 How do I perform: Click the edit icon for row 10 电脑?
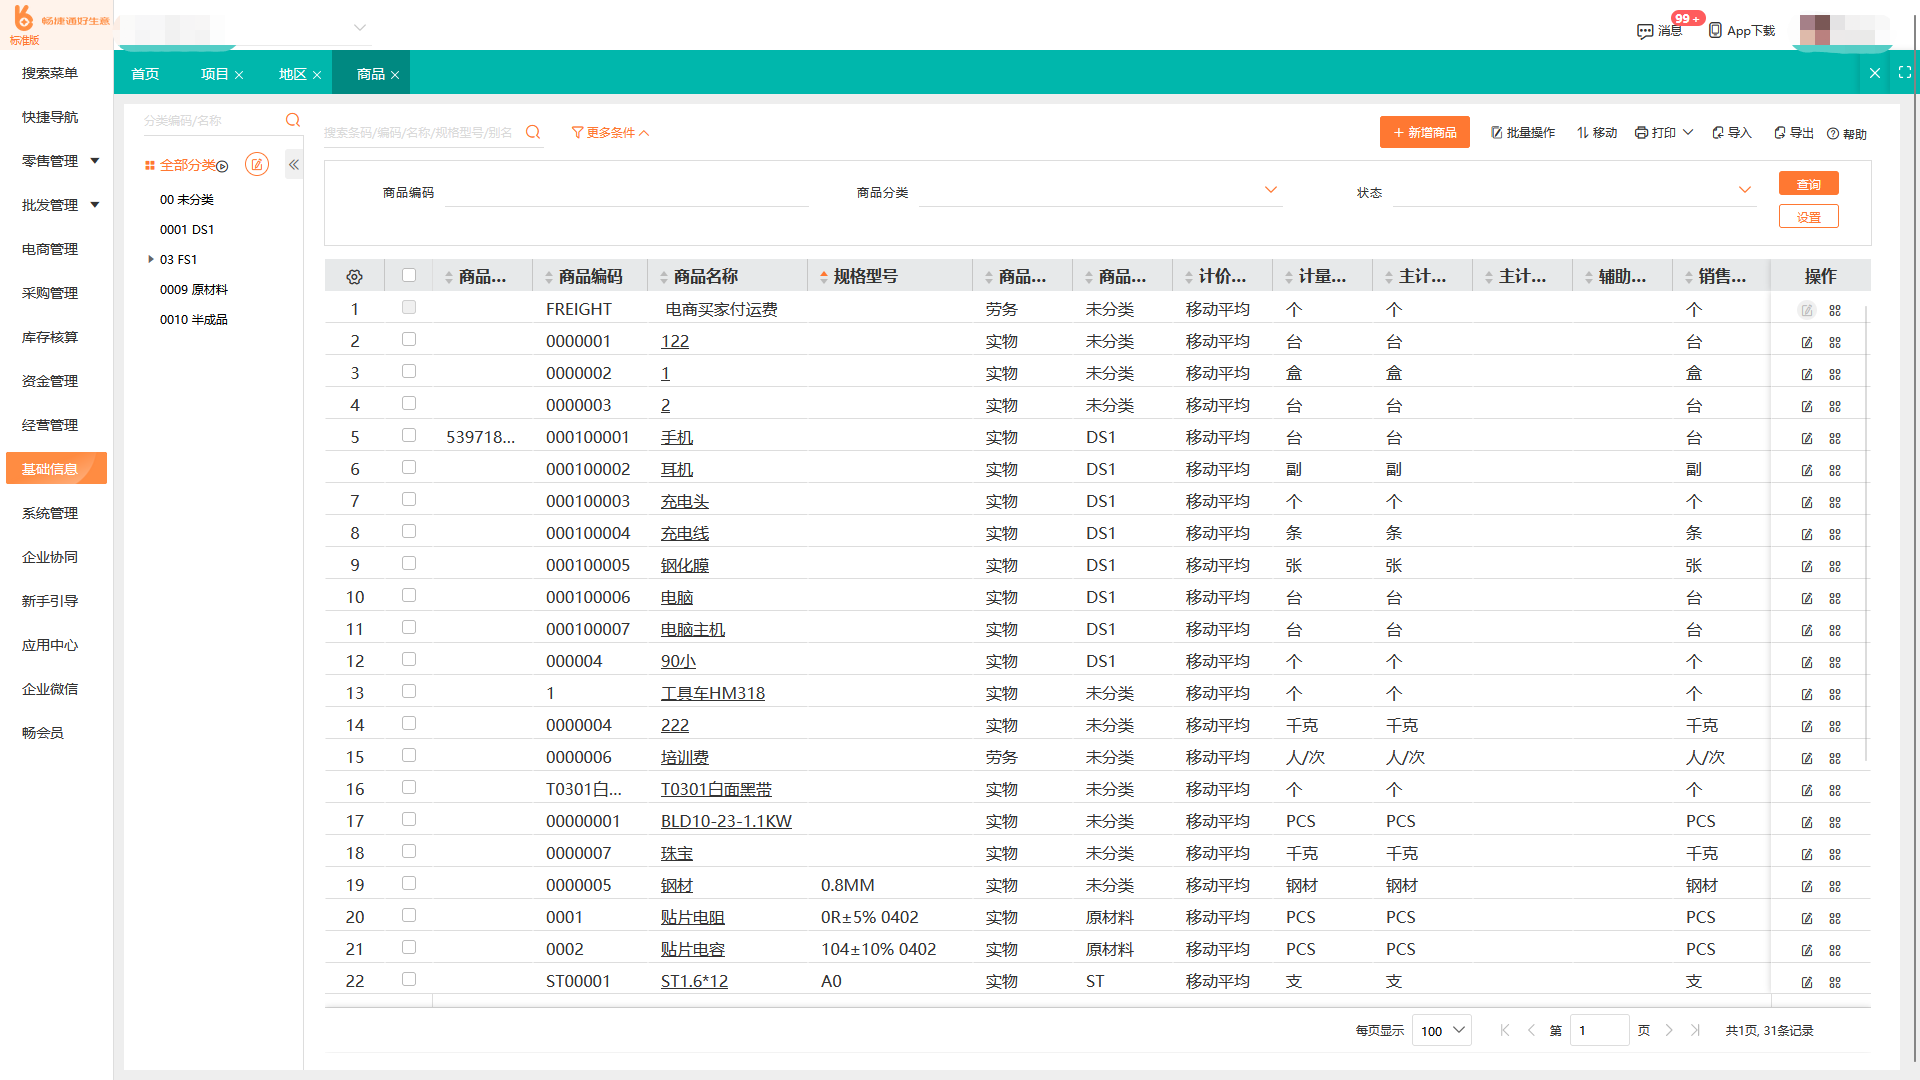tap(1807, 597)
